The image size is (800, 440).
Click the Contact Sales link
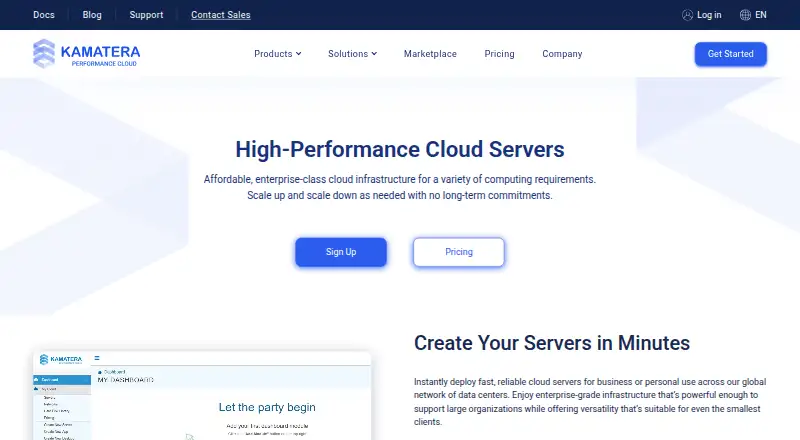pos(221,15)
